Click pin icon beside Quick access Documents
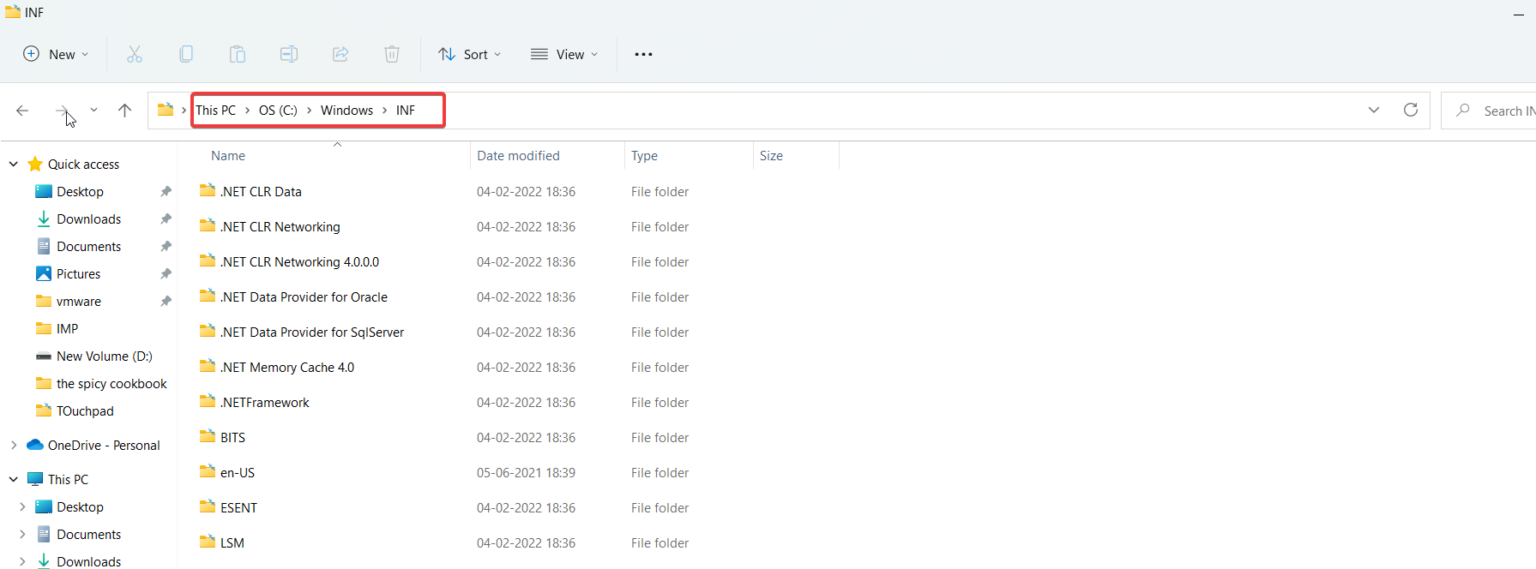The height and width of the screenshot is (569, 1536). click(166, 246)
